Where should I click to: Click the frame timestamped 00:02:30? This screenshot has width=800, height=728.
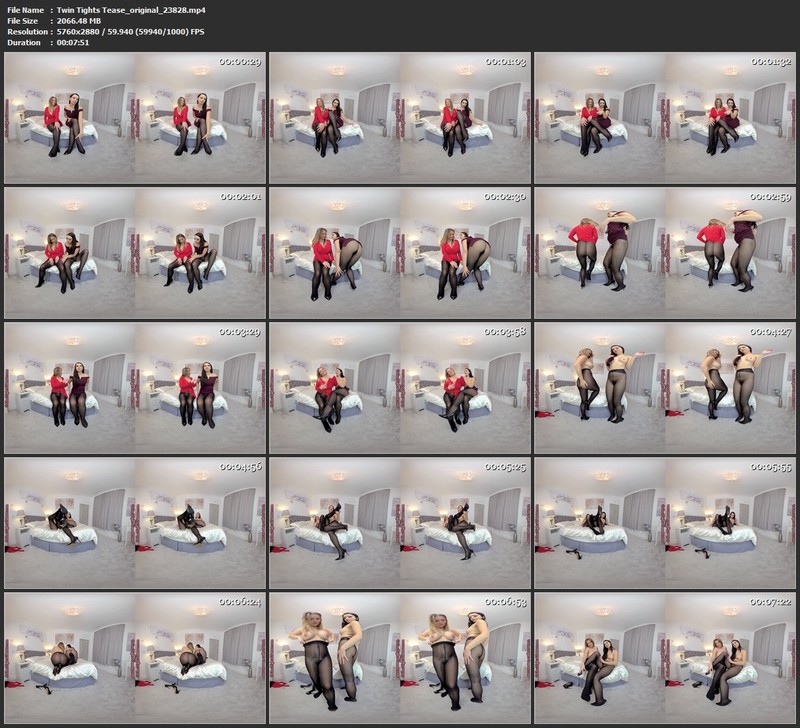point(400,252)
